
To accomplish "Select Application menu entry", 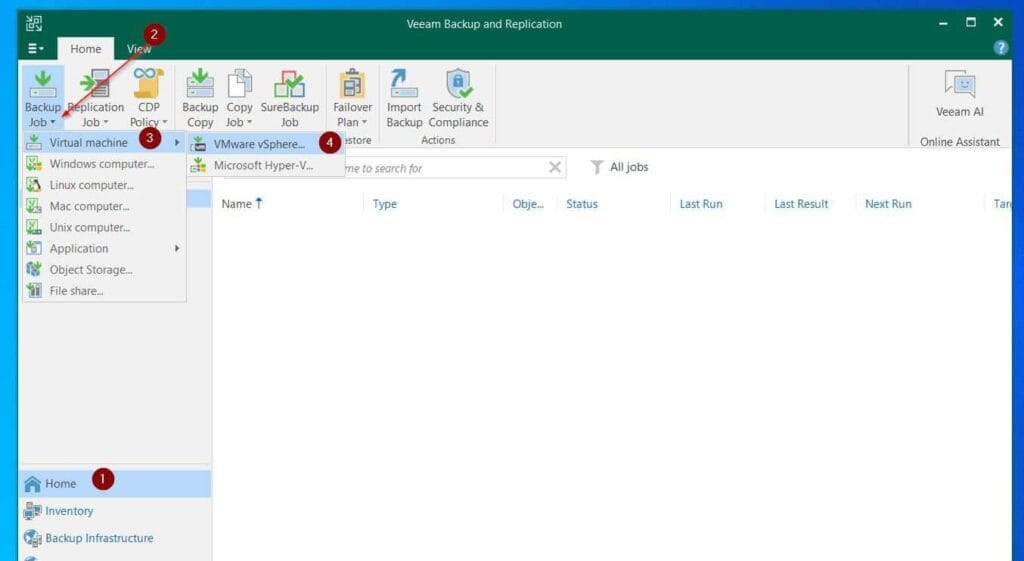I will tap(104, 249).
